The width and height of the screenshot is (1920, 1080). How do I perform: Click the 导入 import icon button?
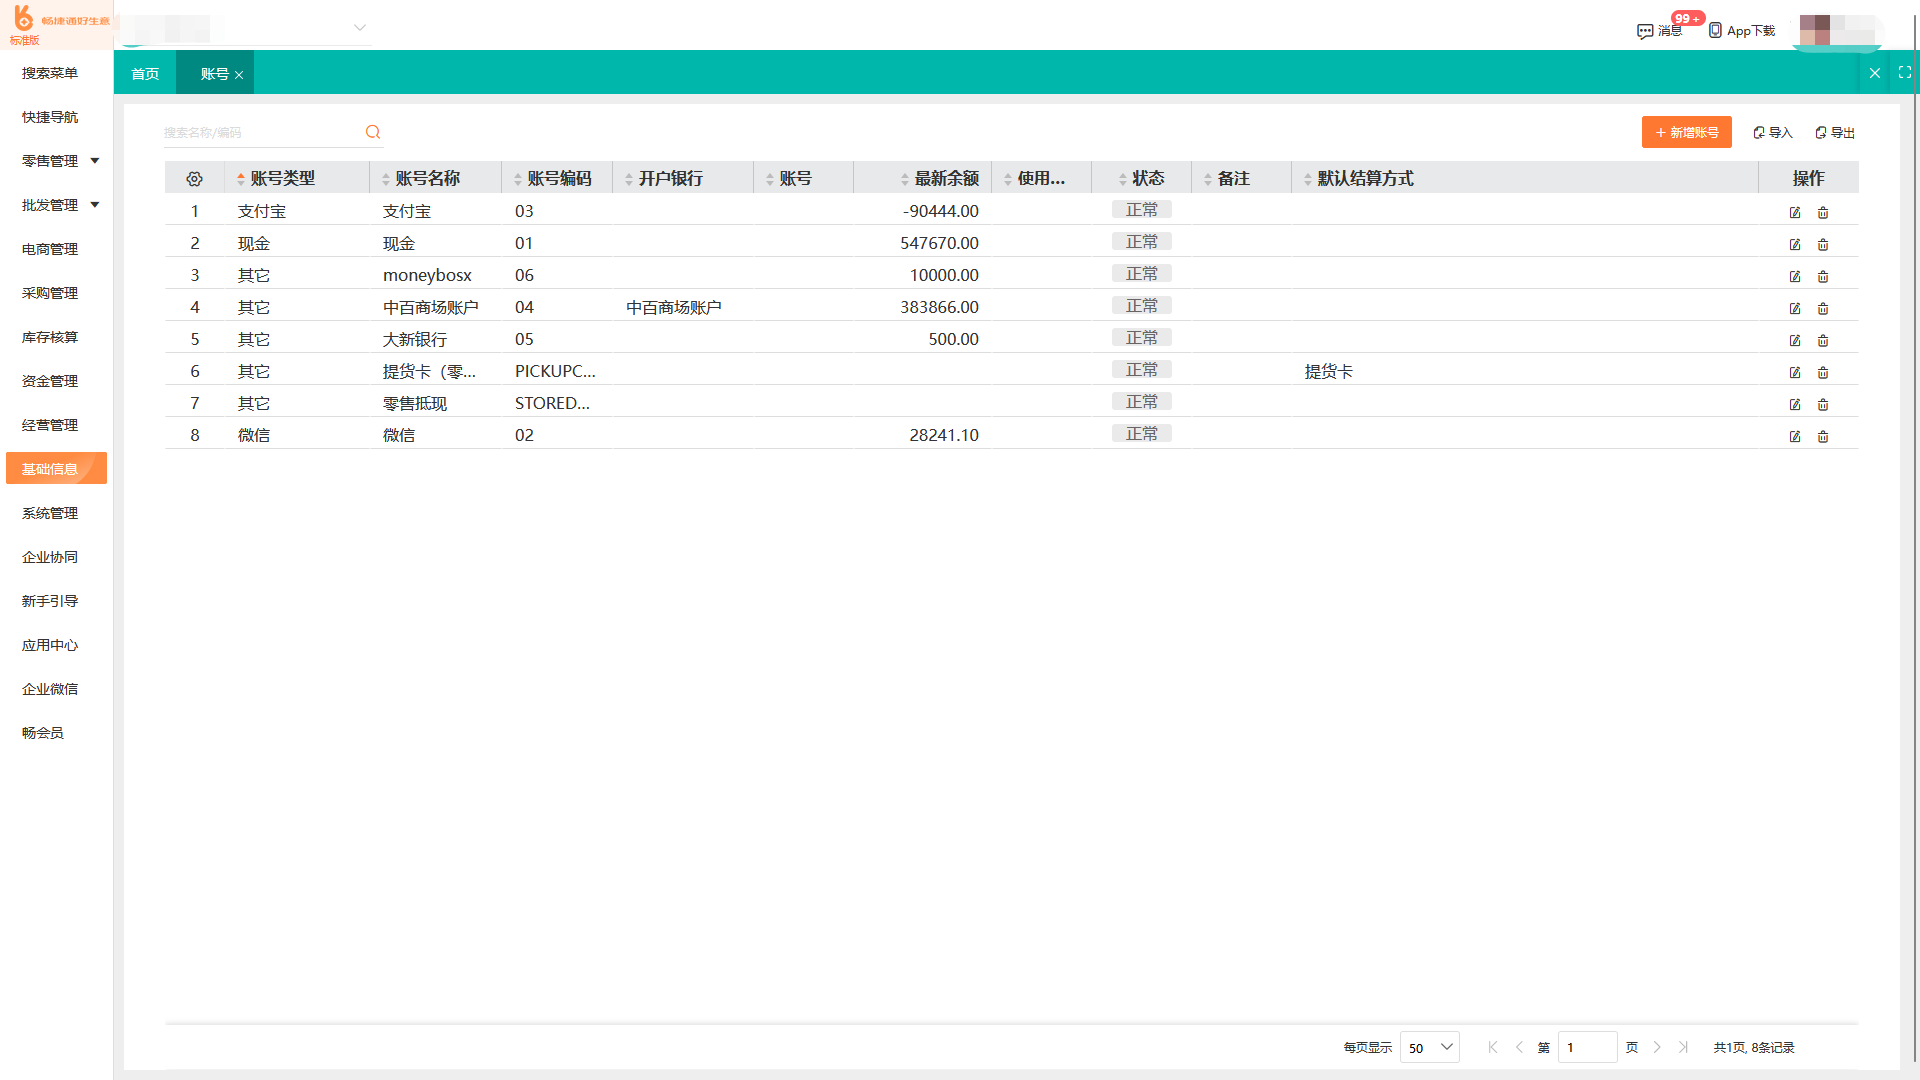click(1774, 132)
